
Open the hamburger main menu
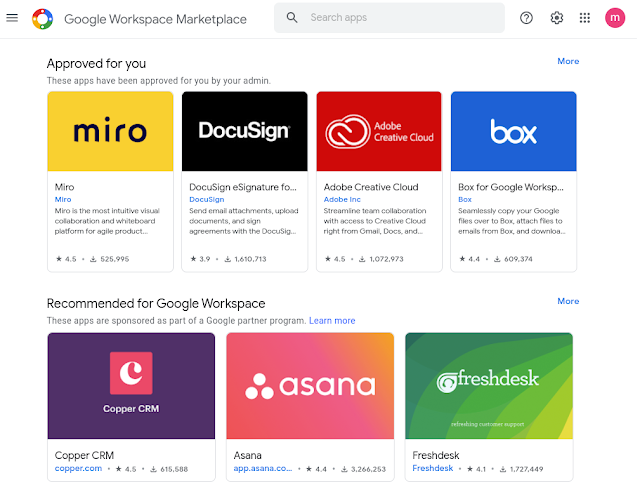tap(13, 18)
